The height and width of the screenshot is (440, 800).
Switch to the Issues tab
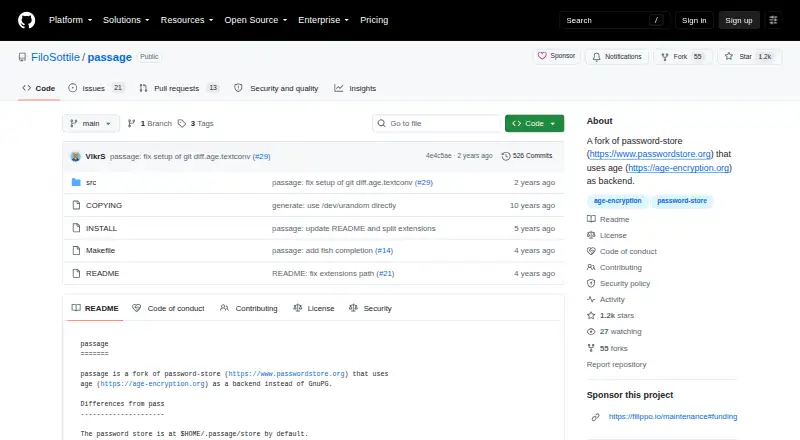[x=96, y=88]
